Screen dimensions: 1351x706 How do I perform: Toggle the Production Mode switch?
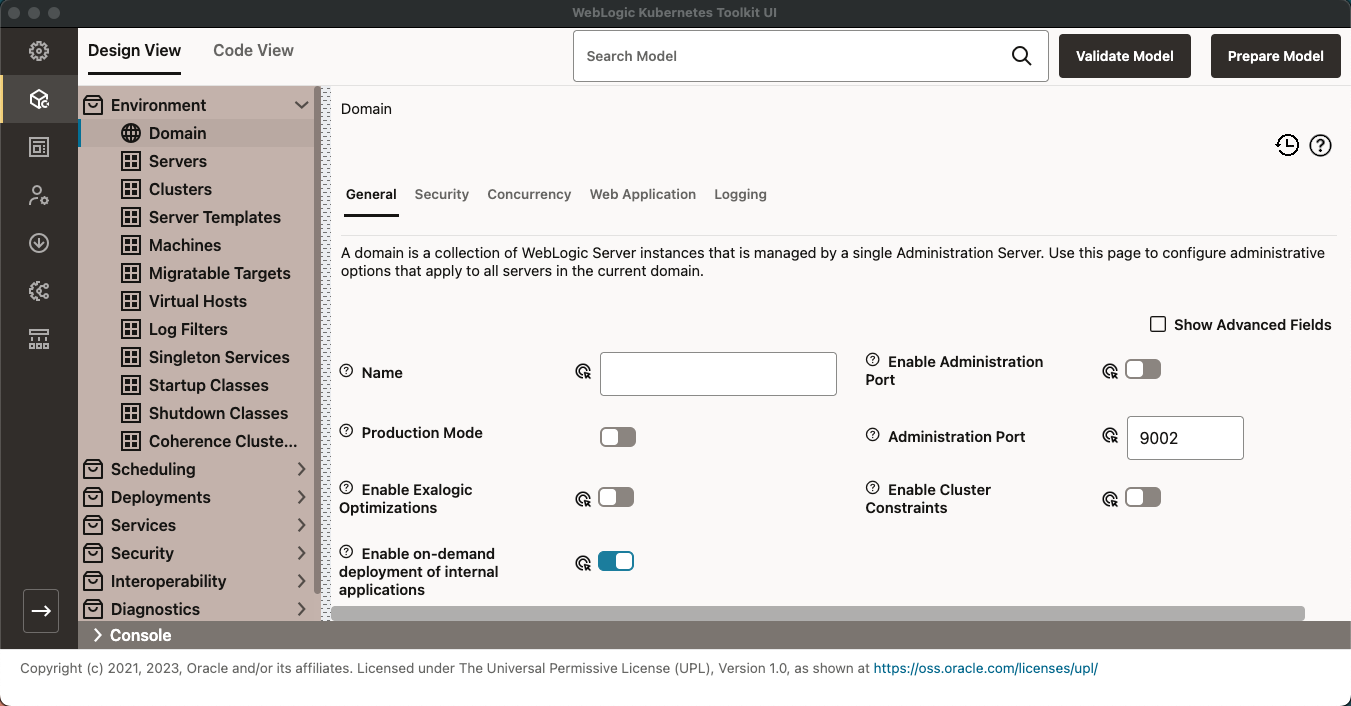click(617, 437)
